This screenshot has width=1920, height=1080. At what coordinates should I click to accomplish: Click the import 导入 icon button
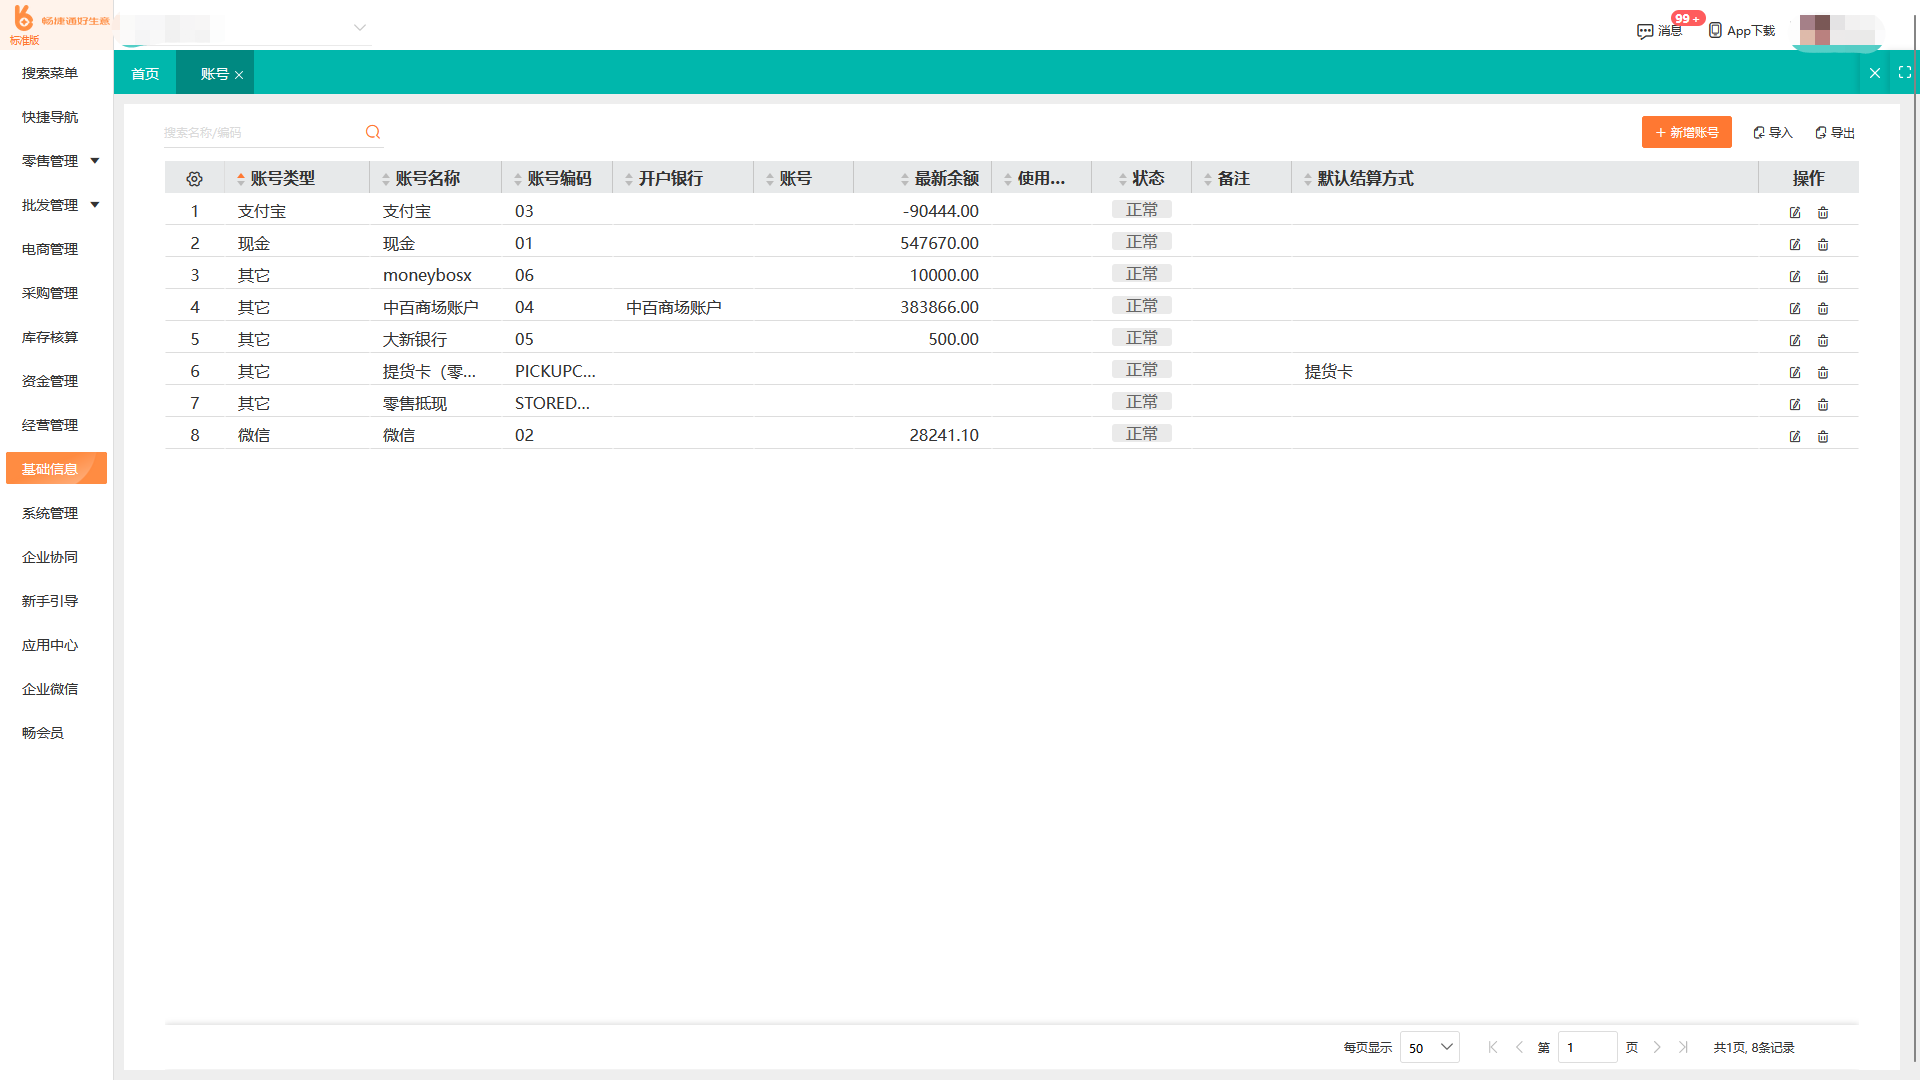[x=1774, y=132]
